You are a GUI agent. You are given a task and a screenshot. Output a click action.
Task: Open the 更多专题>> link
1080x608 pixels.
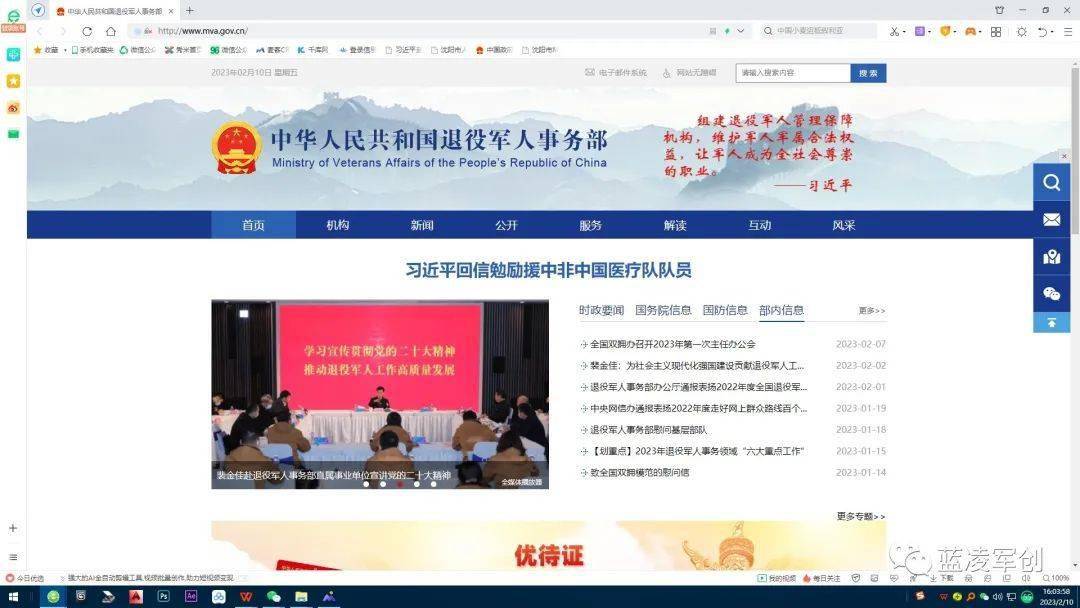[x=858, y=516]
